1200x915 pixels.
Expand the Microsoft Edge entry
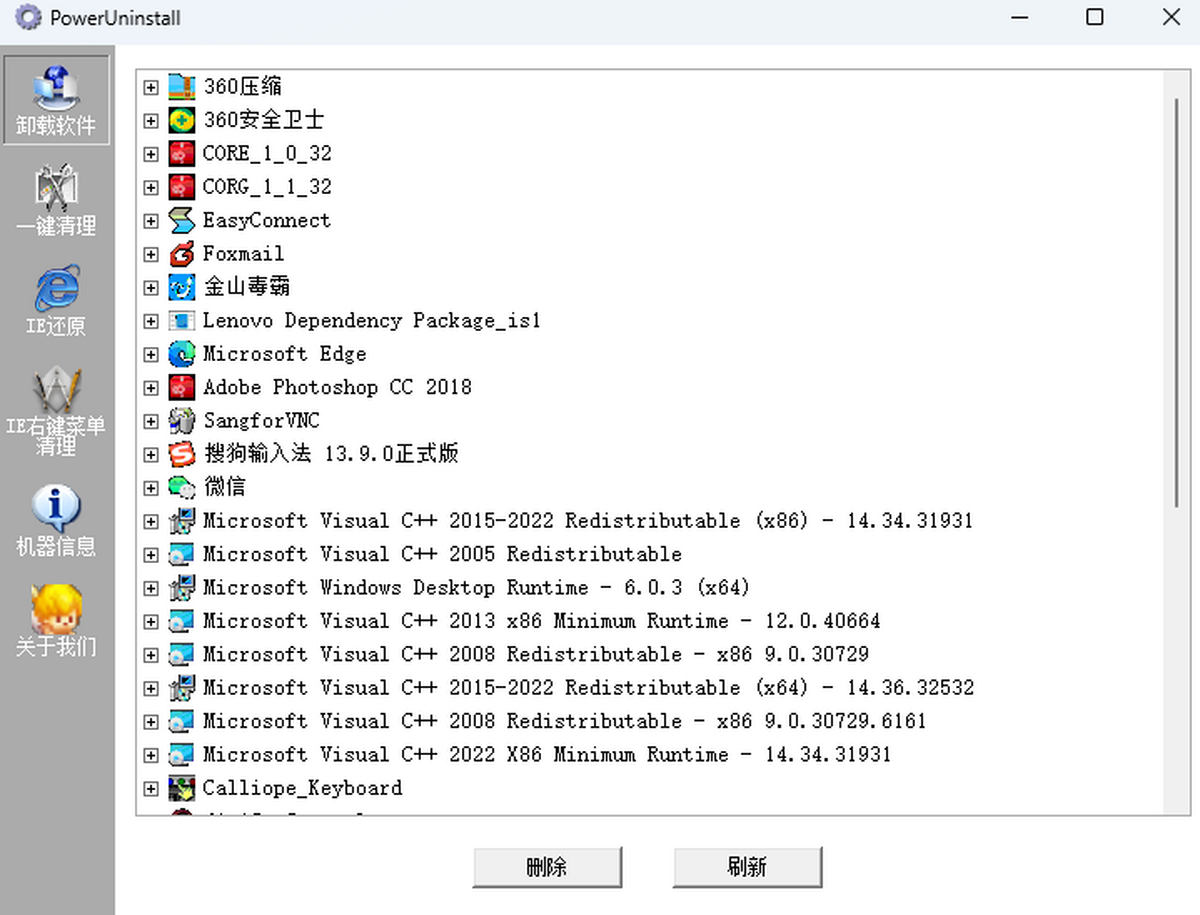click(151, 354)
